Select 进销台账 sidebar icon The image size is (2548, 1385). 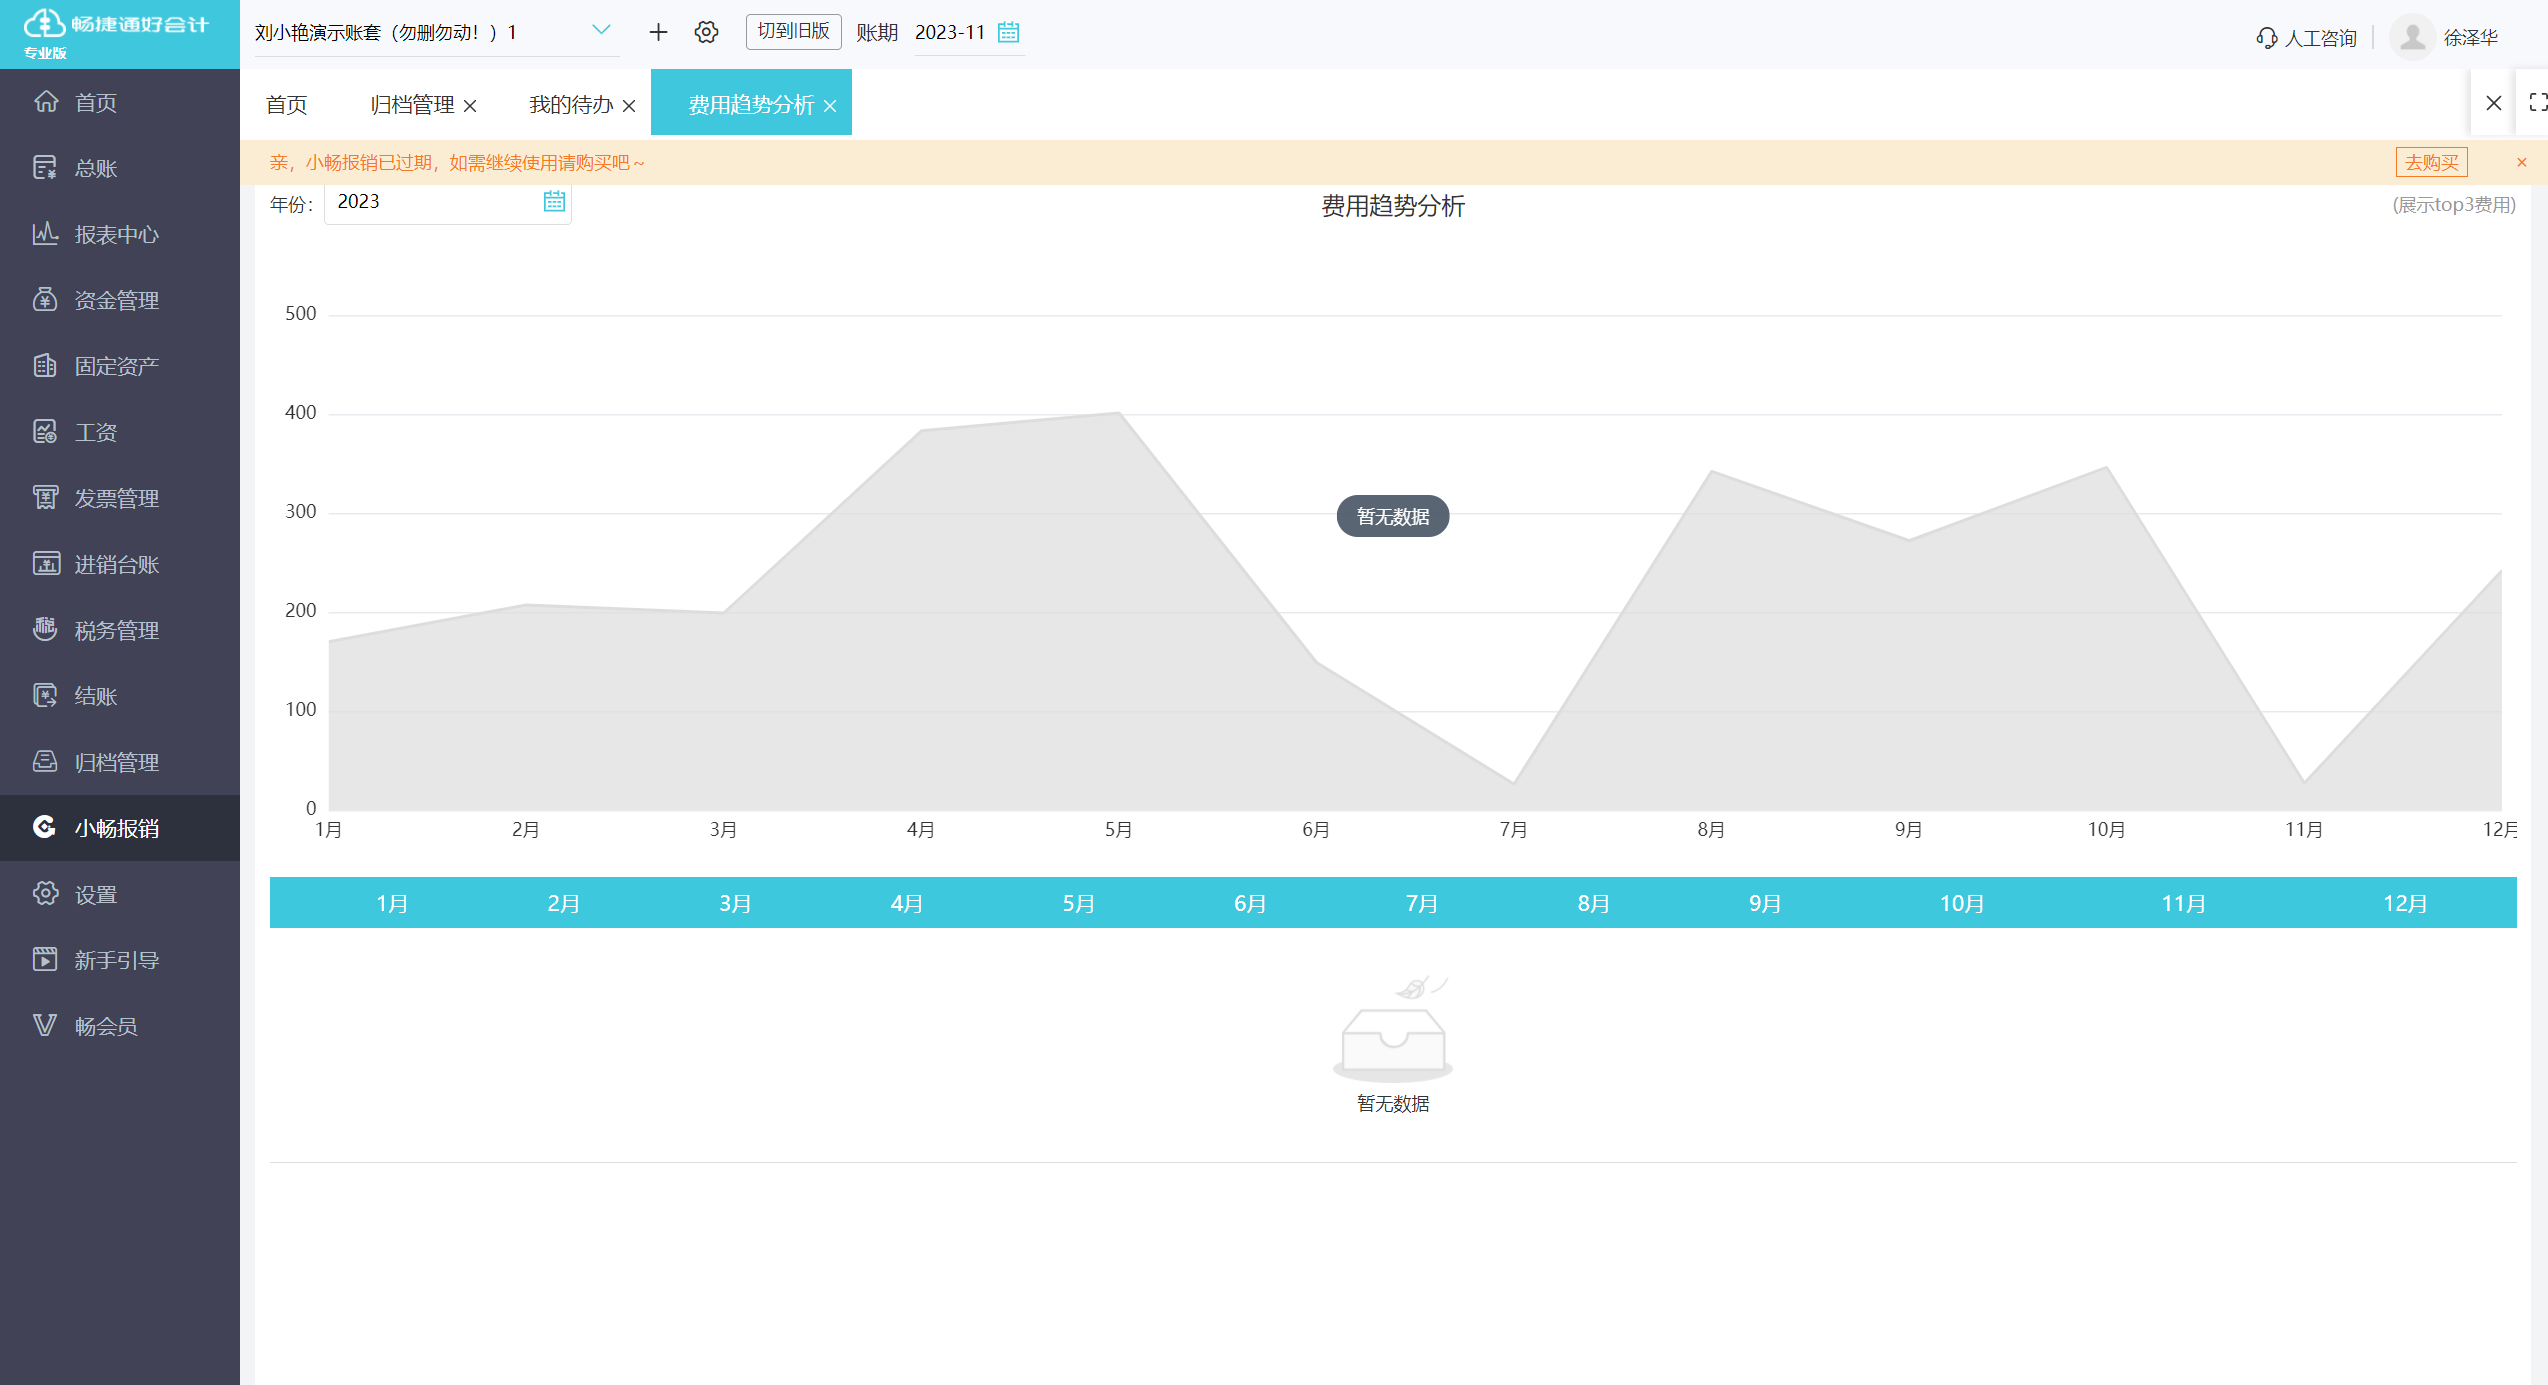point(46,563)
